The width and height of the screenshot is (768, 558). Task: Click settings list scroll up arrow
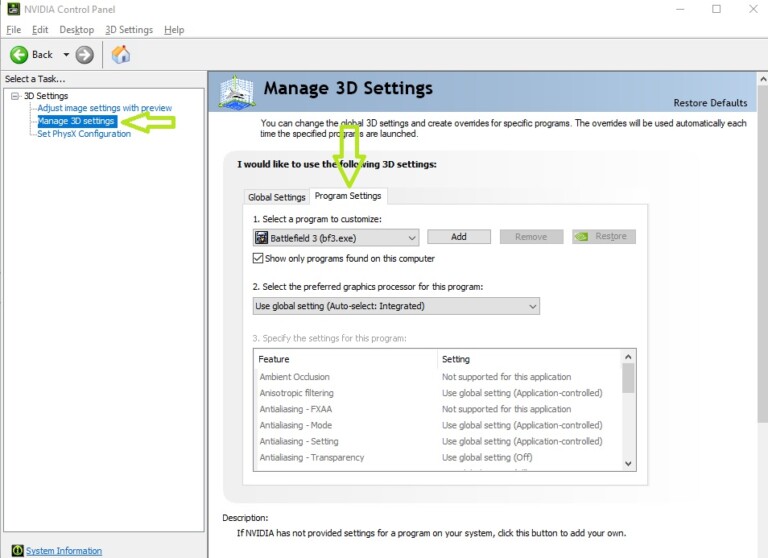click(628, 357)
